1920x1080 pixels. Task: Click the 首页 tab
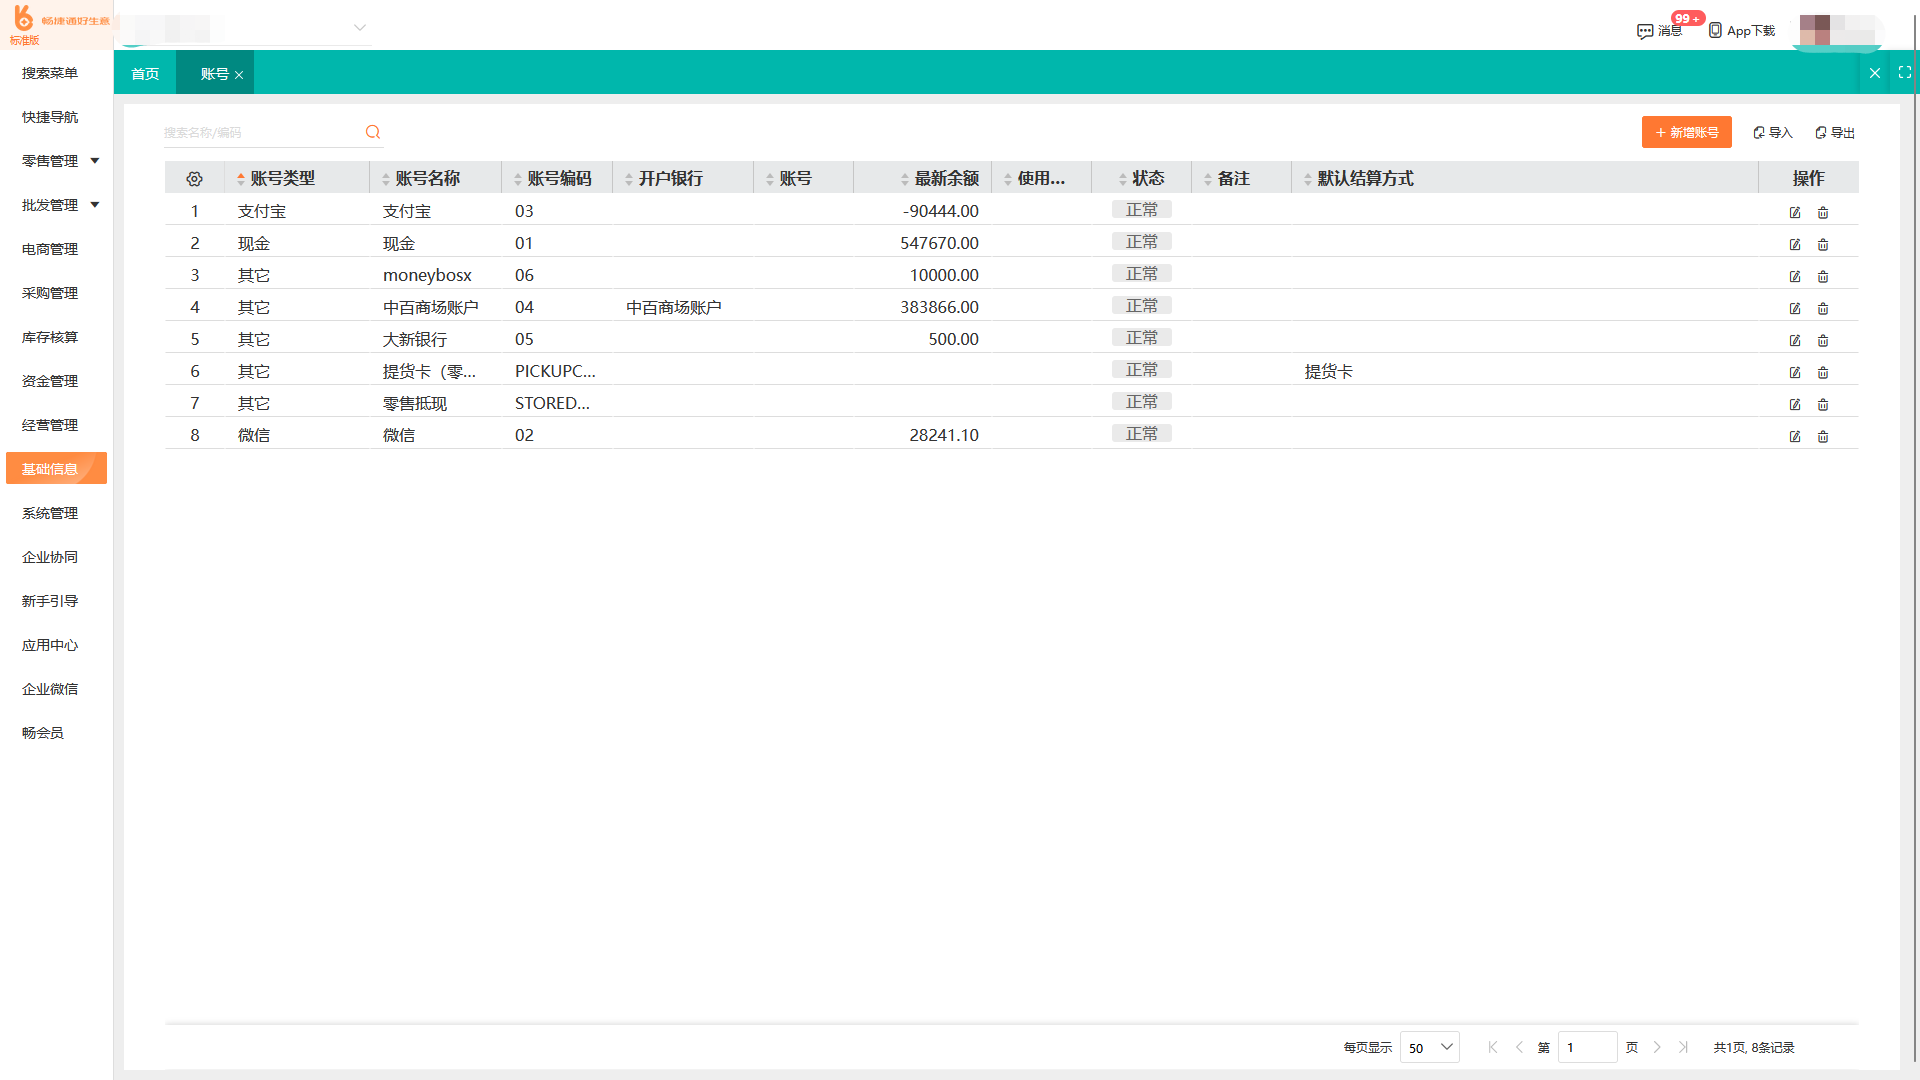tap(145, 73)
